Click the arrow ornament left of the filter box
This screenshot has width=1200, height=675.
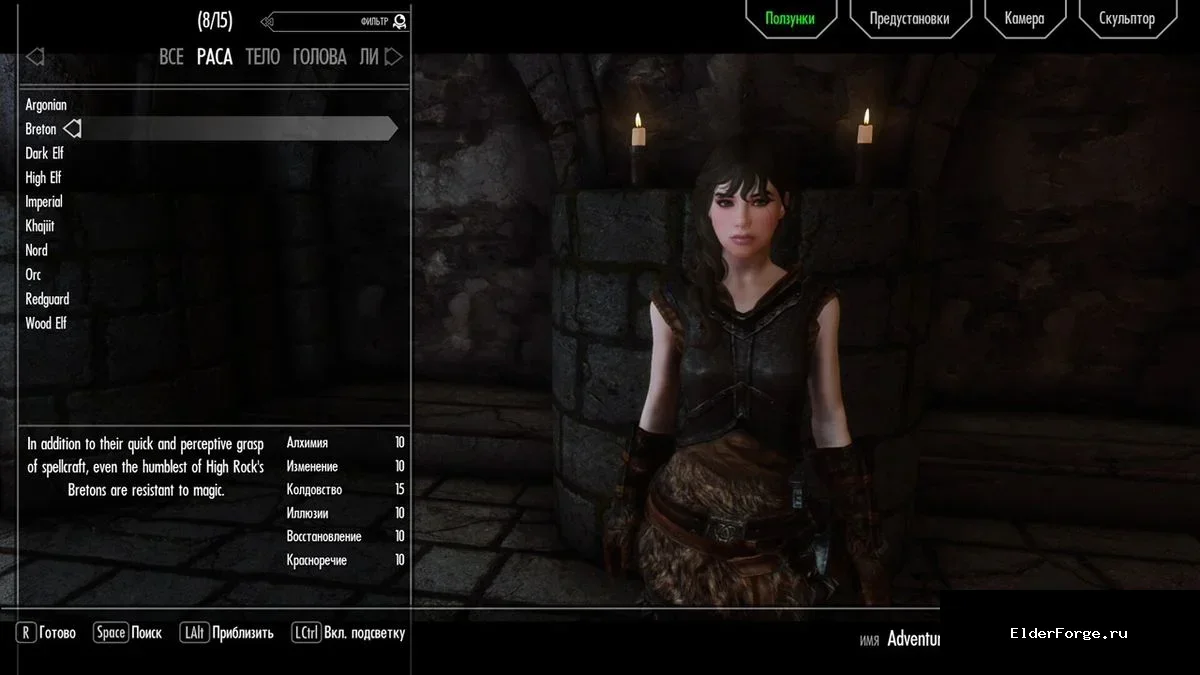tap(266, 21)
